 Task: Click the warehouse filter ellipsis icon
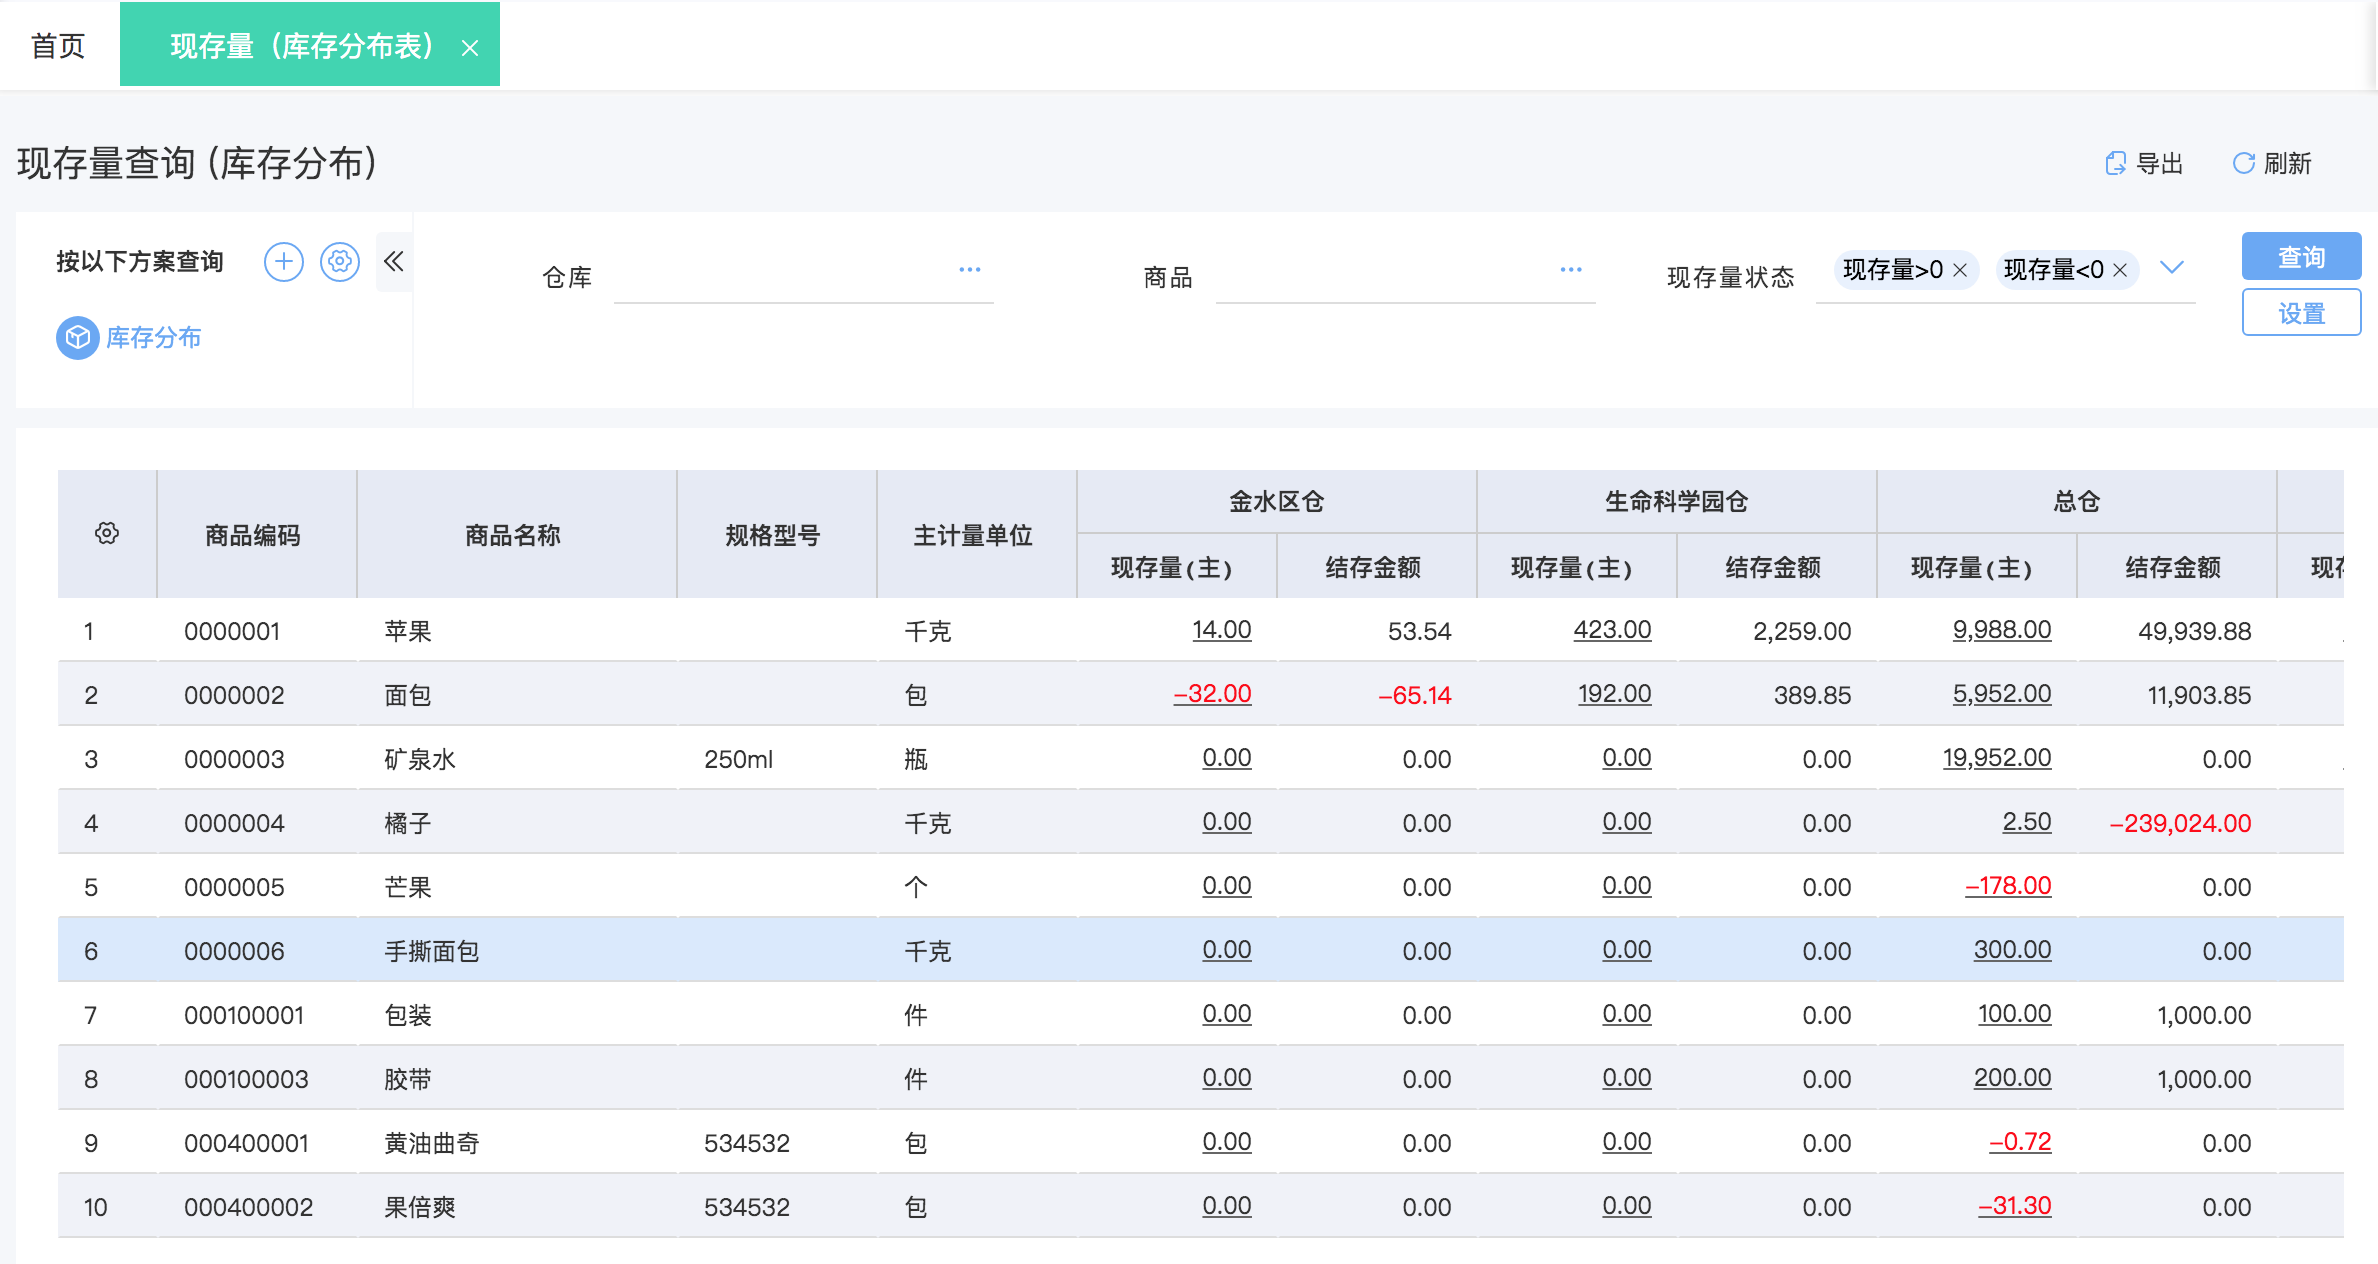pos(972,270)
